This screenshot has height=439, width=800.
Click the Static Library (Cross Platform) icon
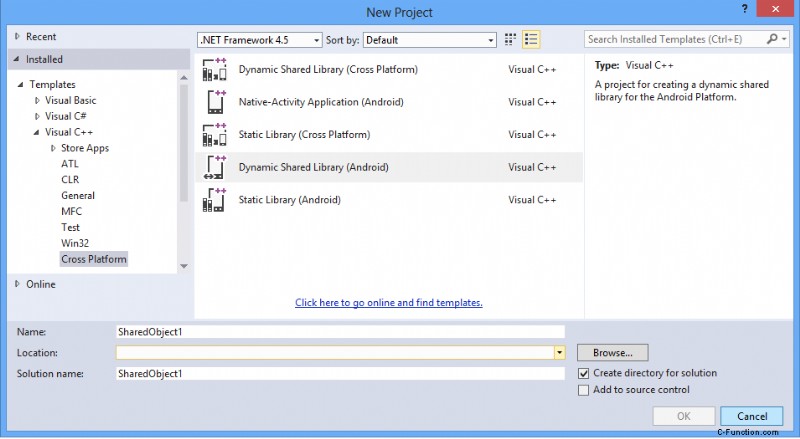tap(215, 135)
